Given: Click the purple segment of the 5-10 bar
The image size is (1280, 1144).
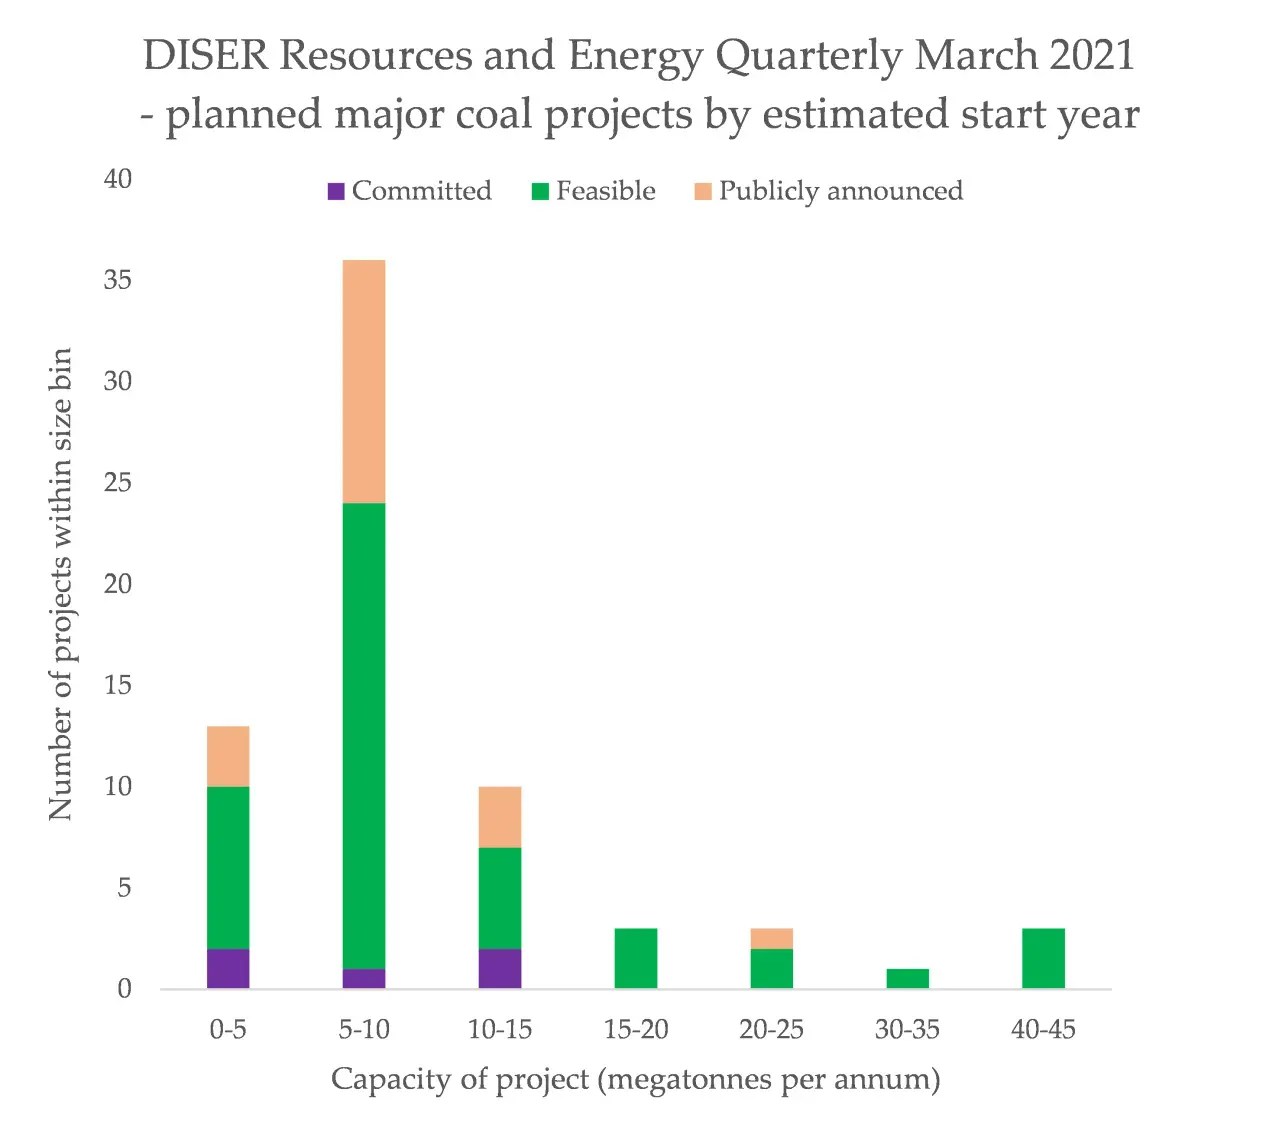Looking at the screenshot, I should coord(364,979).
